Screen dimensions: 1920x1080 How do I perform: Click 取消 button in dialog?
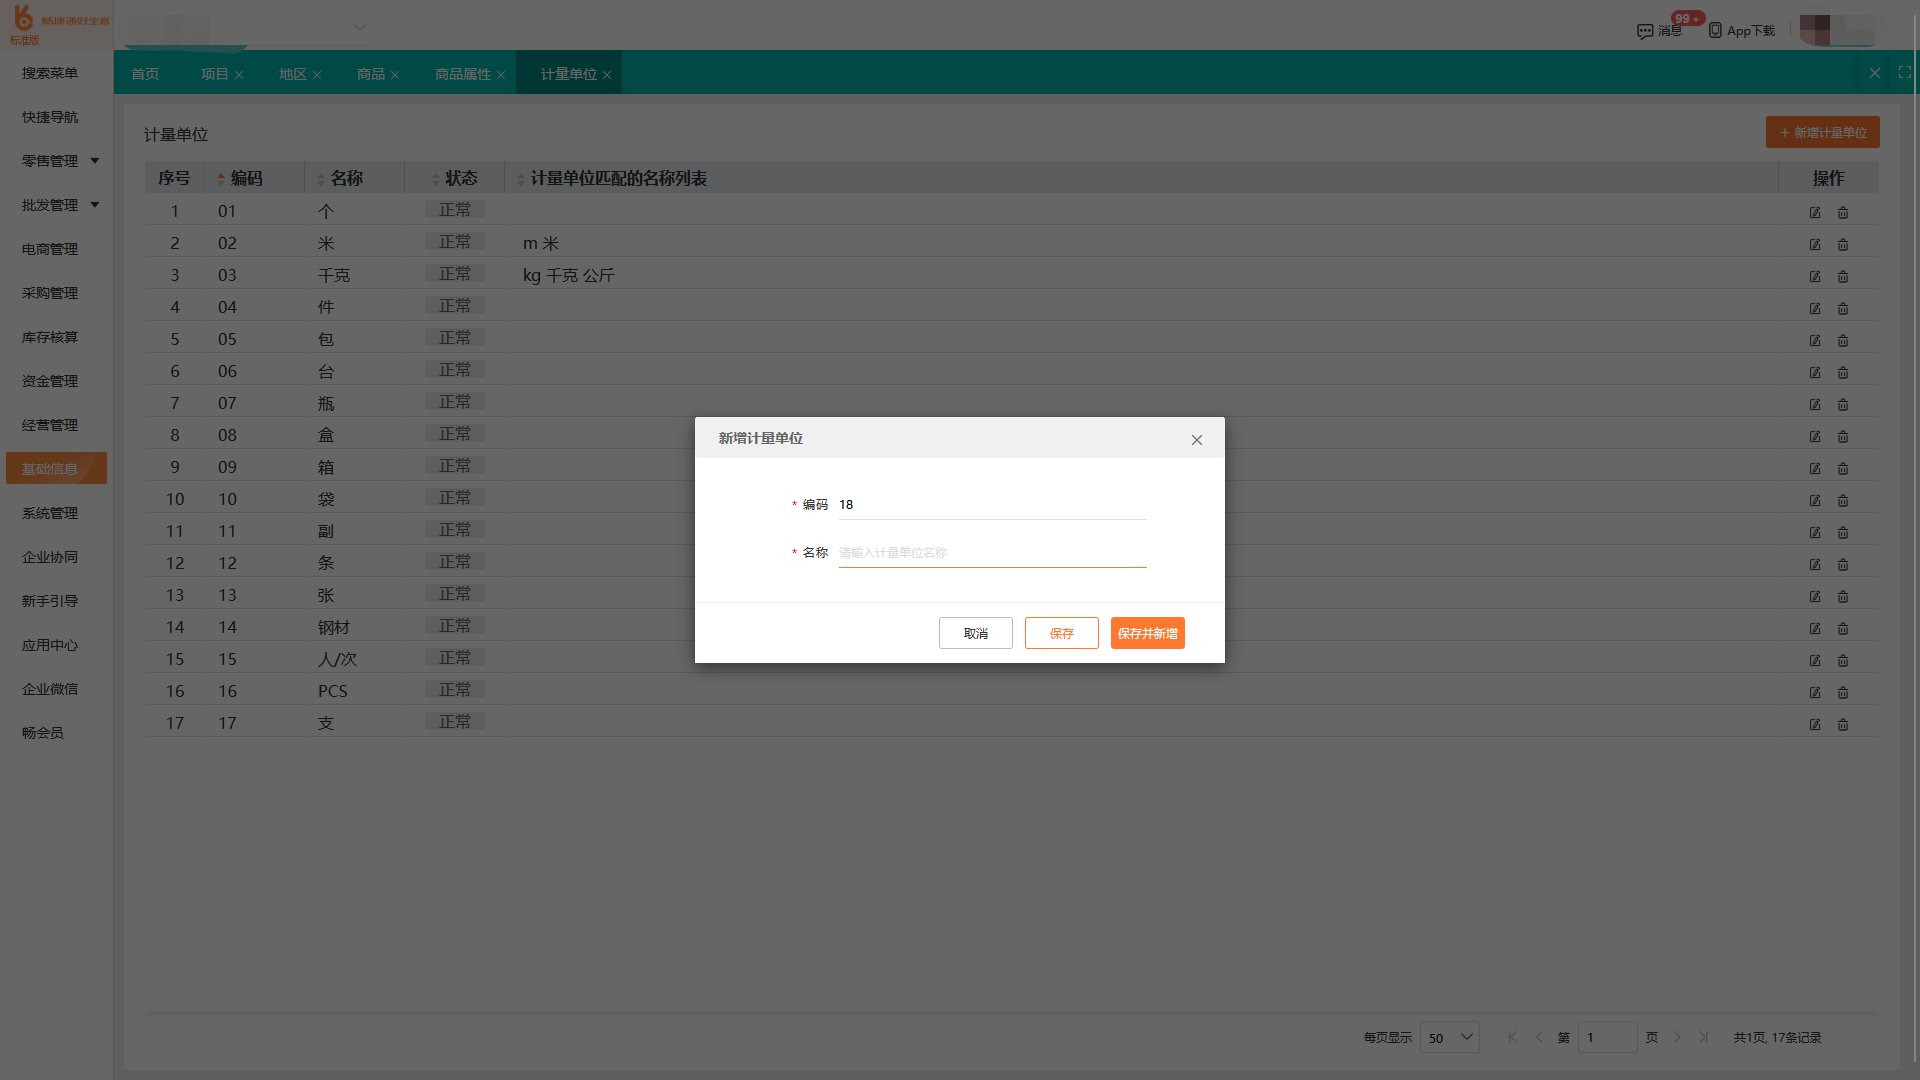point(976,633)
